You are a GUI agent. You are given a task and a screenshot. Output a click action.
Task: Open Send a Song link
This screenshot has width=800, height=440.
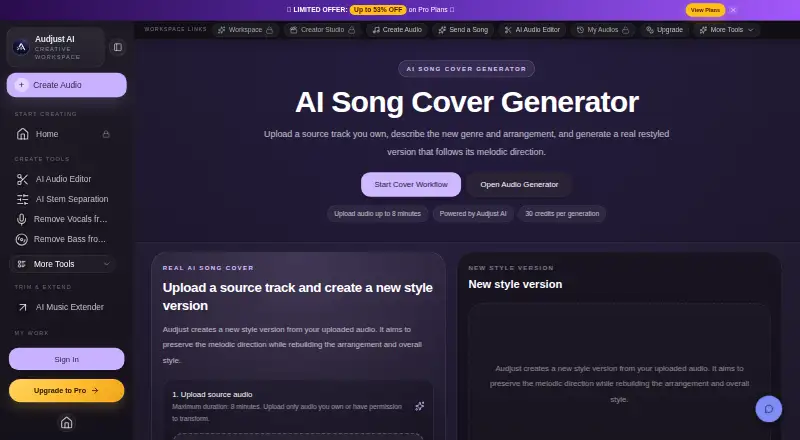463,30
